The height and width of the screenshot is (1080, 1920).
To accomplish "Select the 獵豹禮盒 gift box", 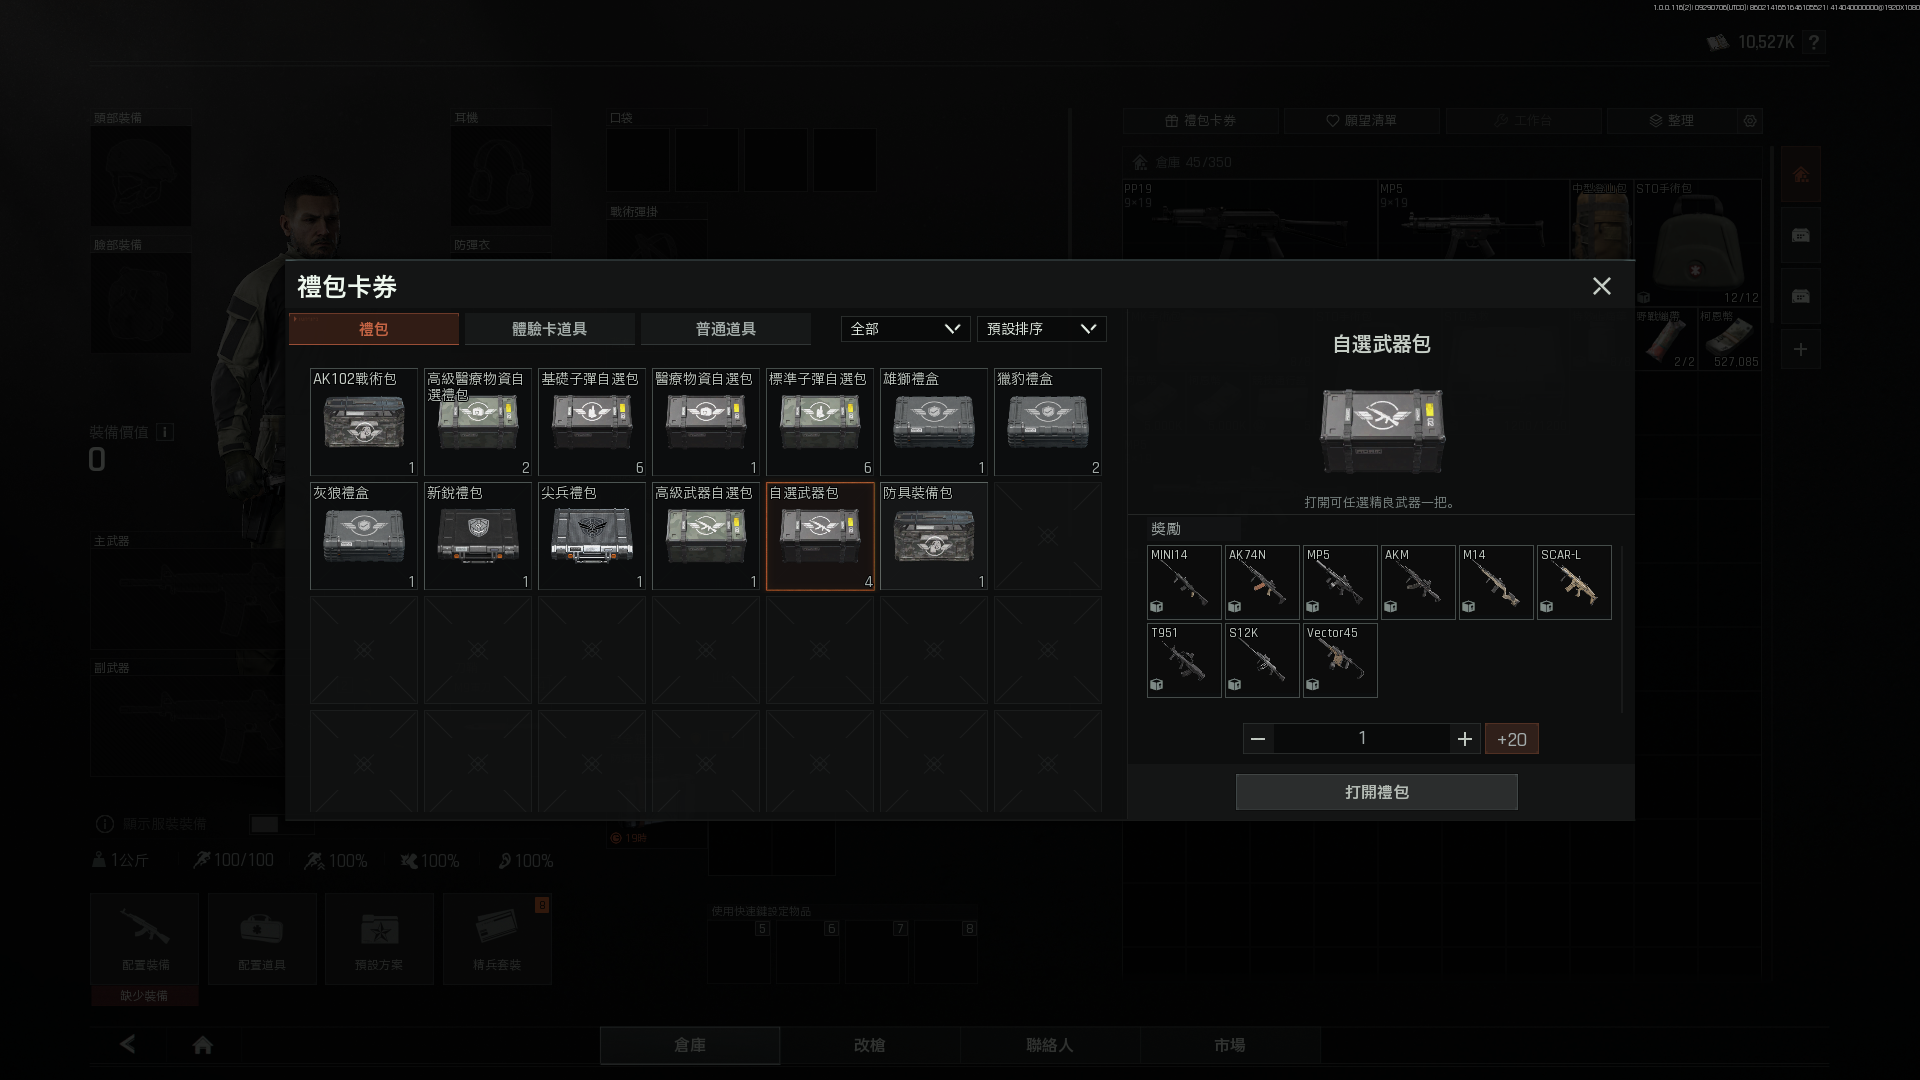I will pos(1047,422).
